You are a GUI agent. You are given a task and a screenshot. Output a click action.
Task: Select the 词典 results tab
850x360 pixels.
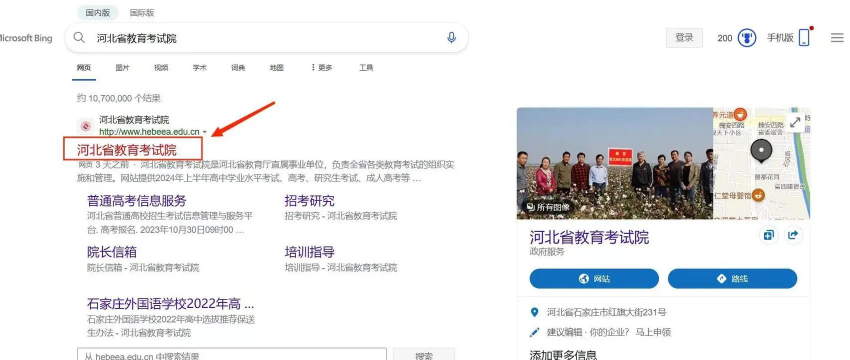coord(238,68)
